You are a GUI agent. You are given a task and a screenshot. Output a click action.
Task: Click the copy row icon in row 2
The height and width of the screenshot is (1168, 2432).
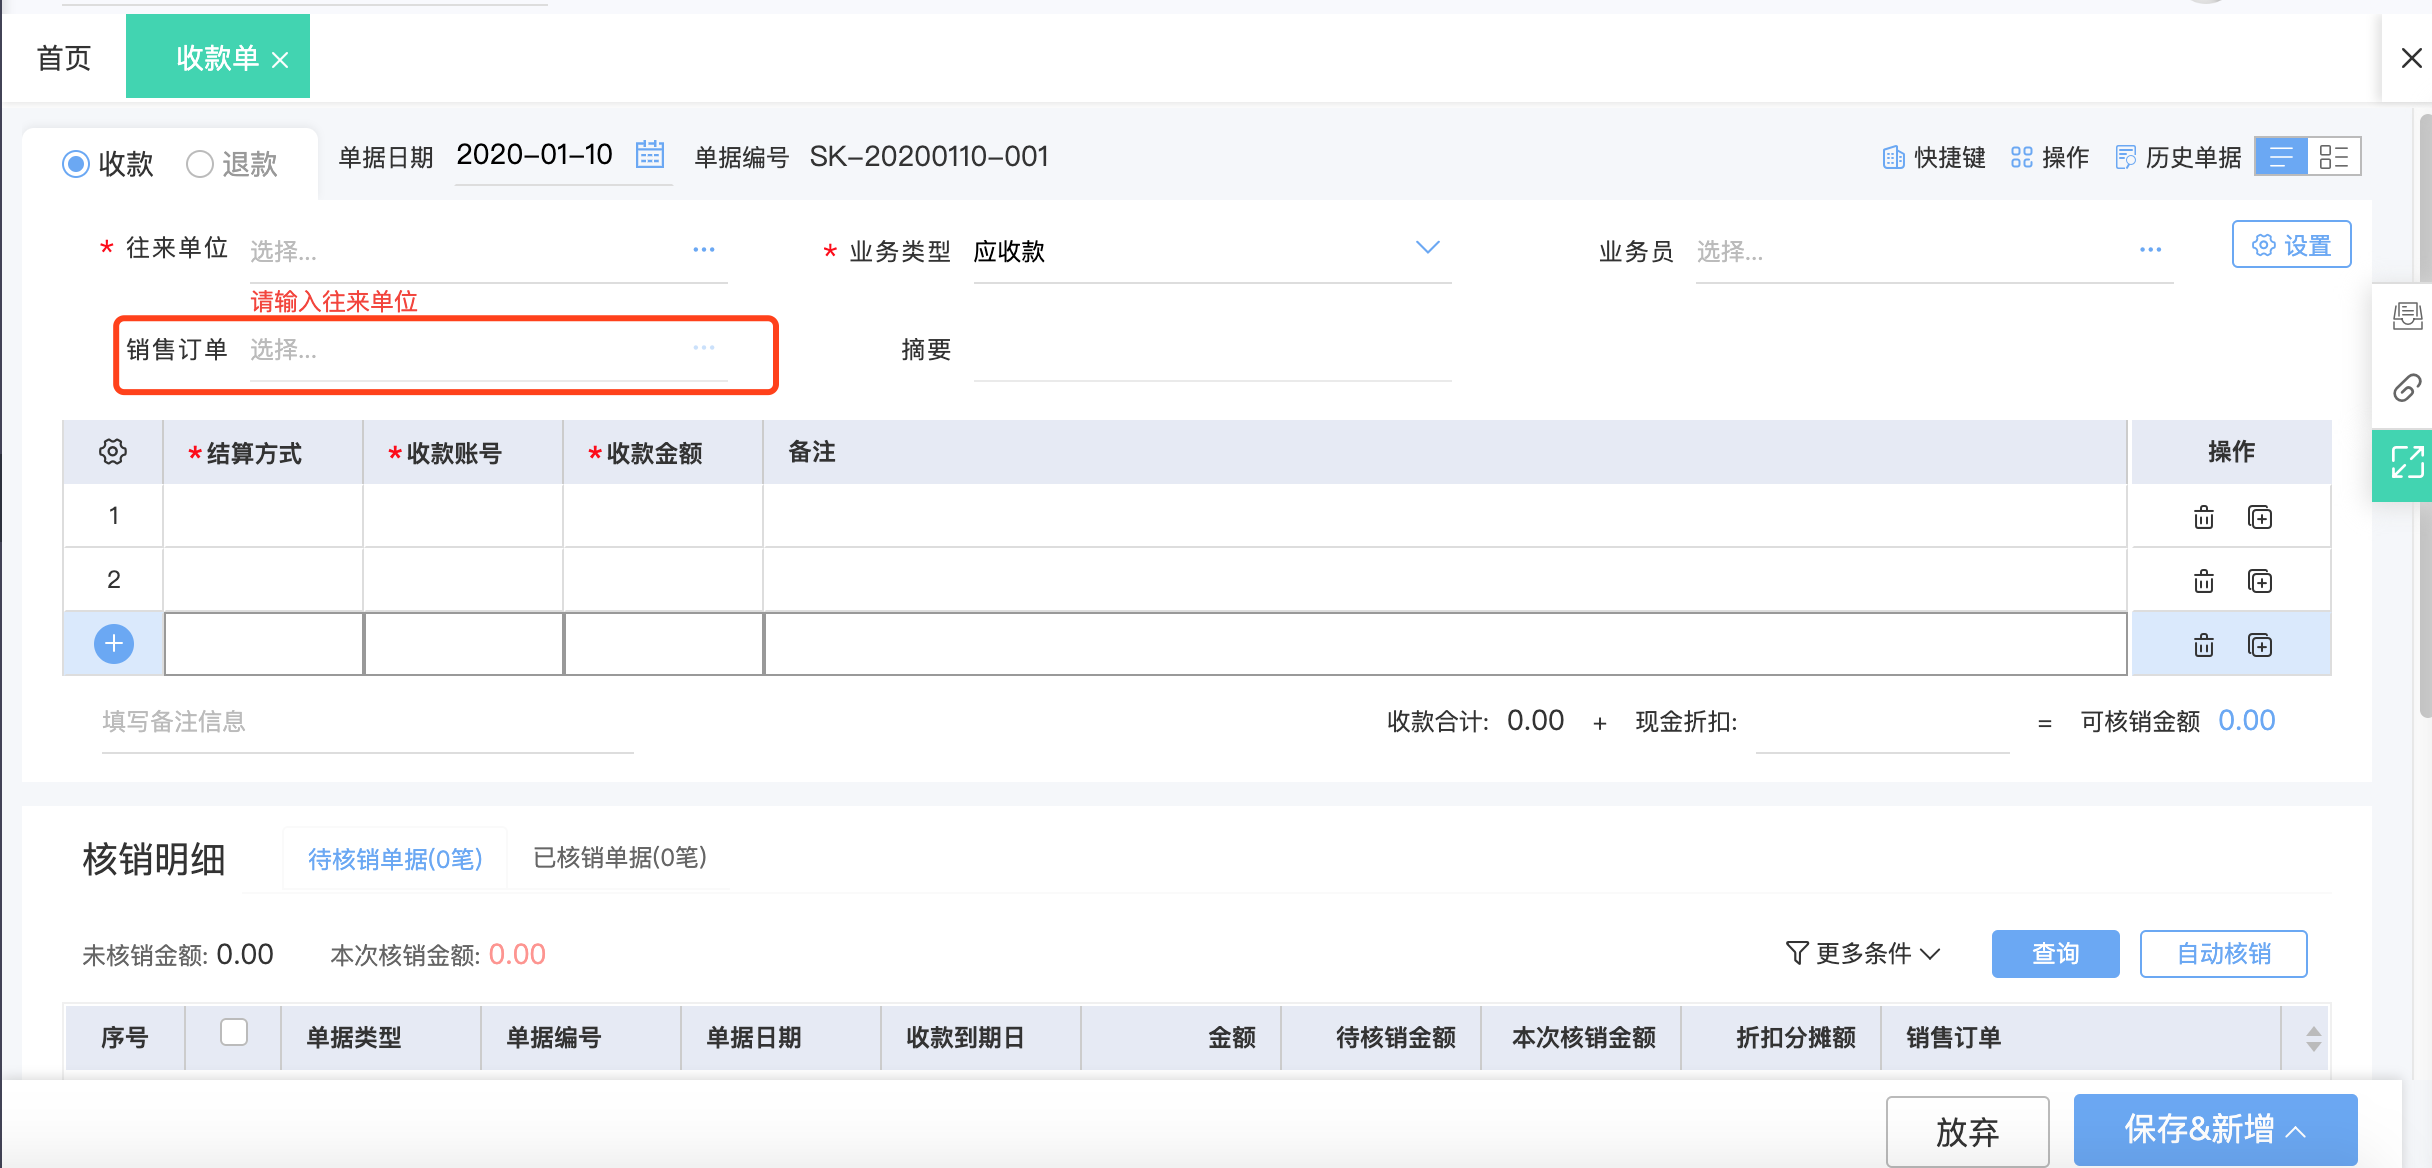2258,579
